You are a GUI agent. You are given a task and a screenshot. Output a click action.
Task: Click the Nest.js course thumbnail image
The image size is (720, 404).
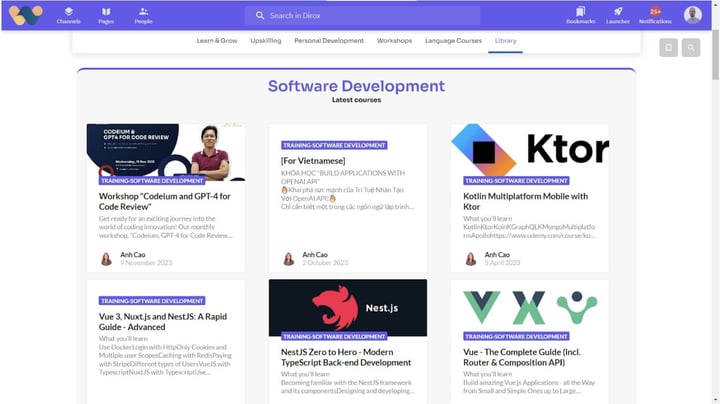(347, 306)
